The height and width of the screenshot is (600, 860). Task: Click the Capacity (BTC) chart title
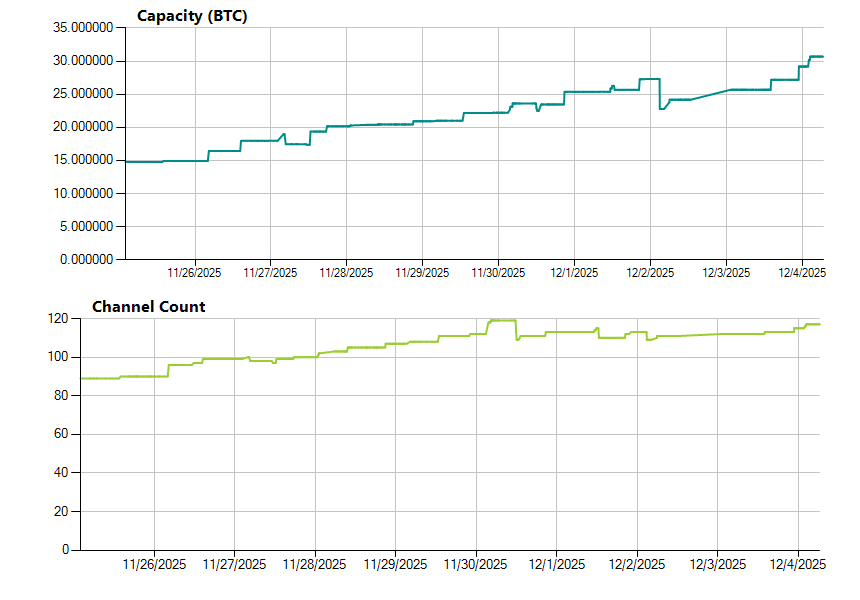[x=192, y=16]
